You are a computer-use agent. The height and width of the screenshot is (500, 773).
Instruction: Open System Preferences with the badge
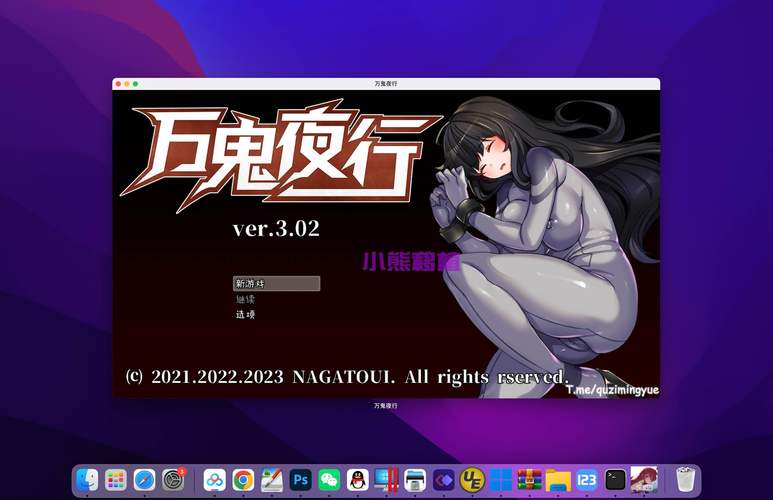point(174,480)
